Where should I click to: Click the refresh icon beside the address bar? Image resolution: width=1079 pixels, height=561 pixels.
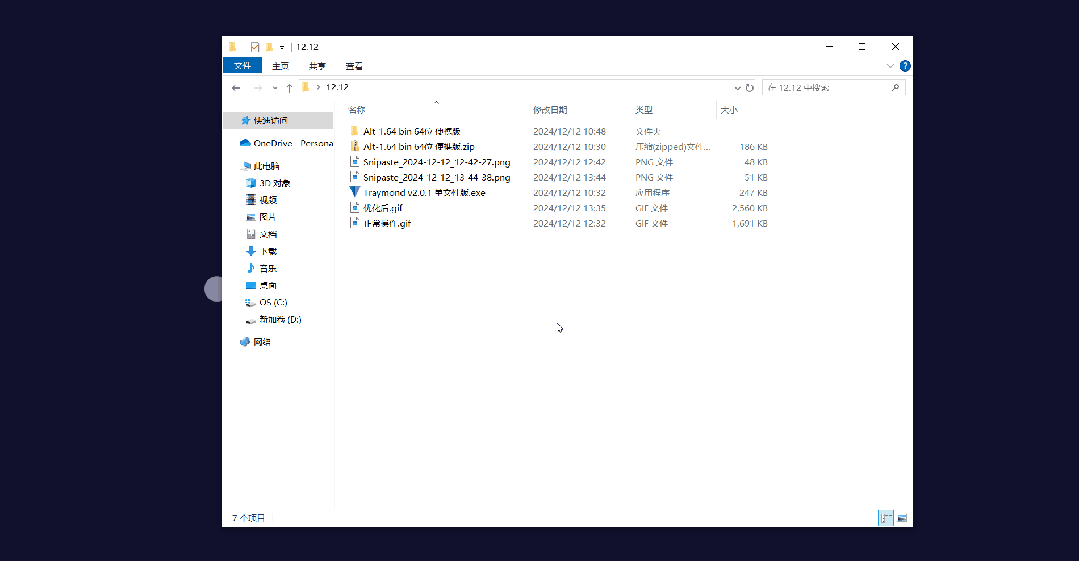(751, 88)
